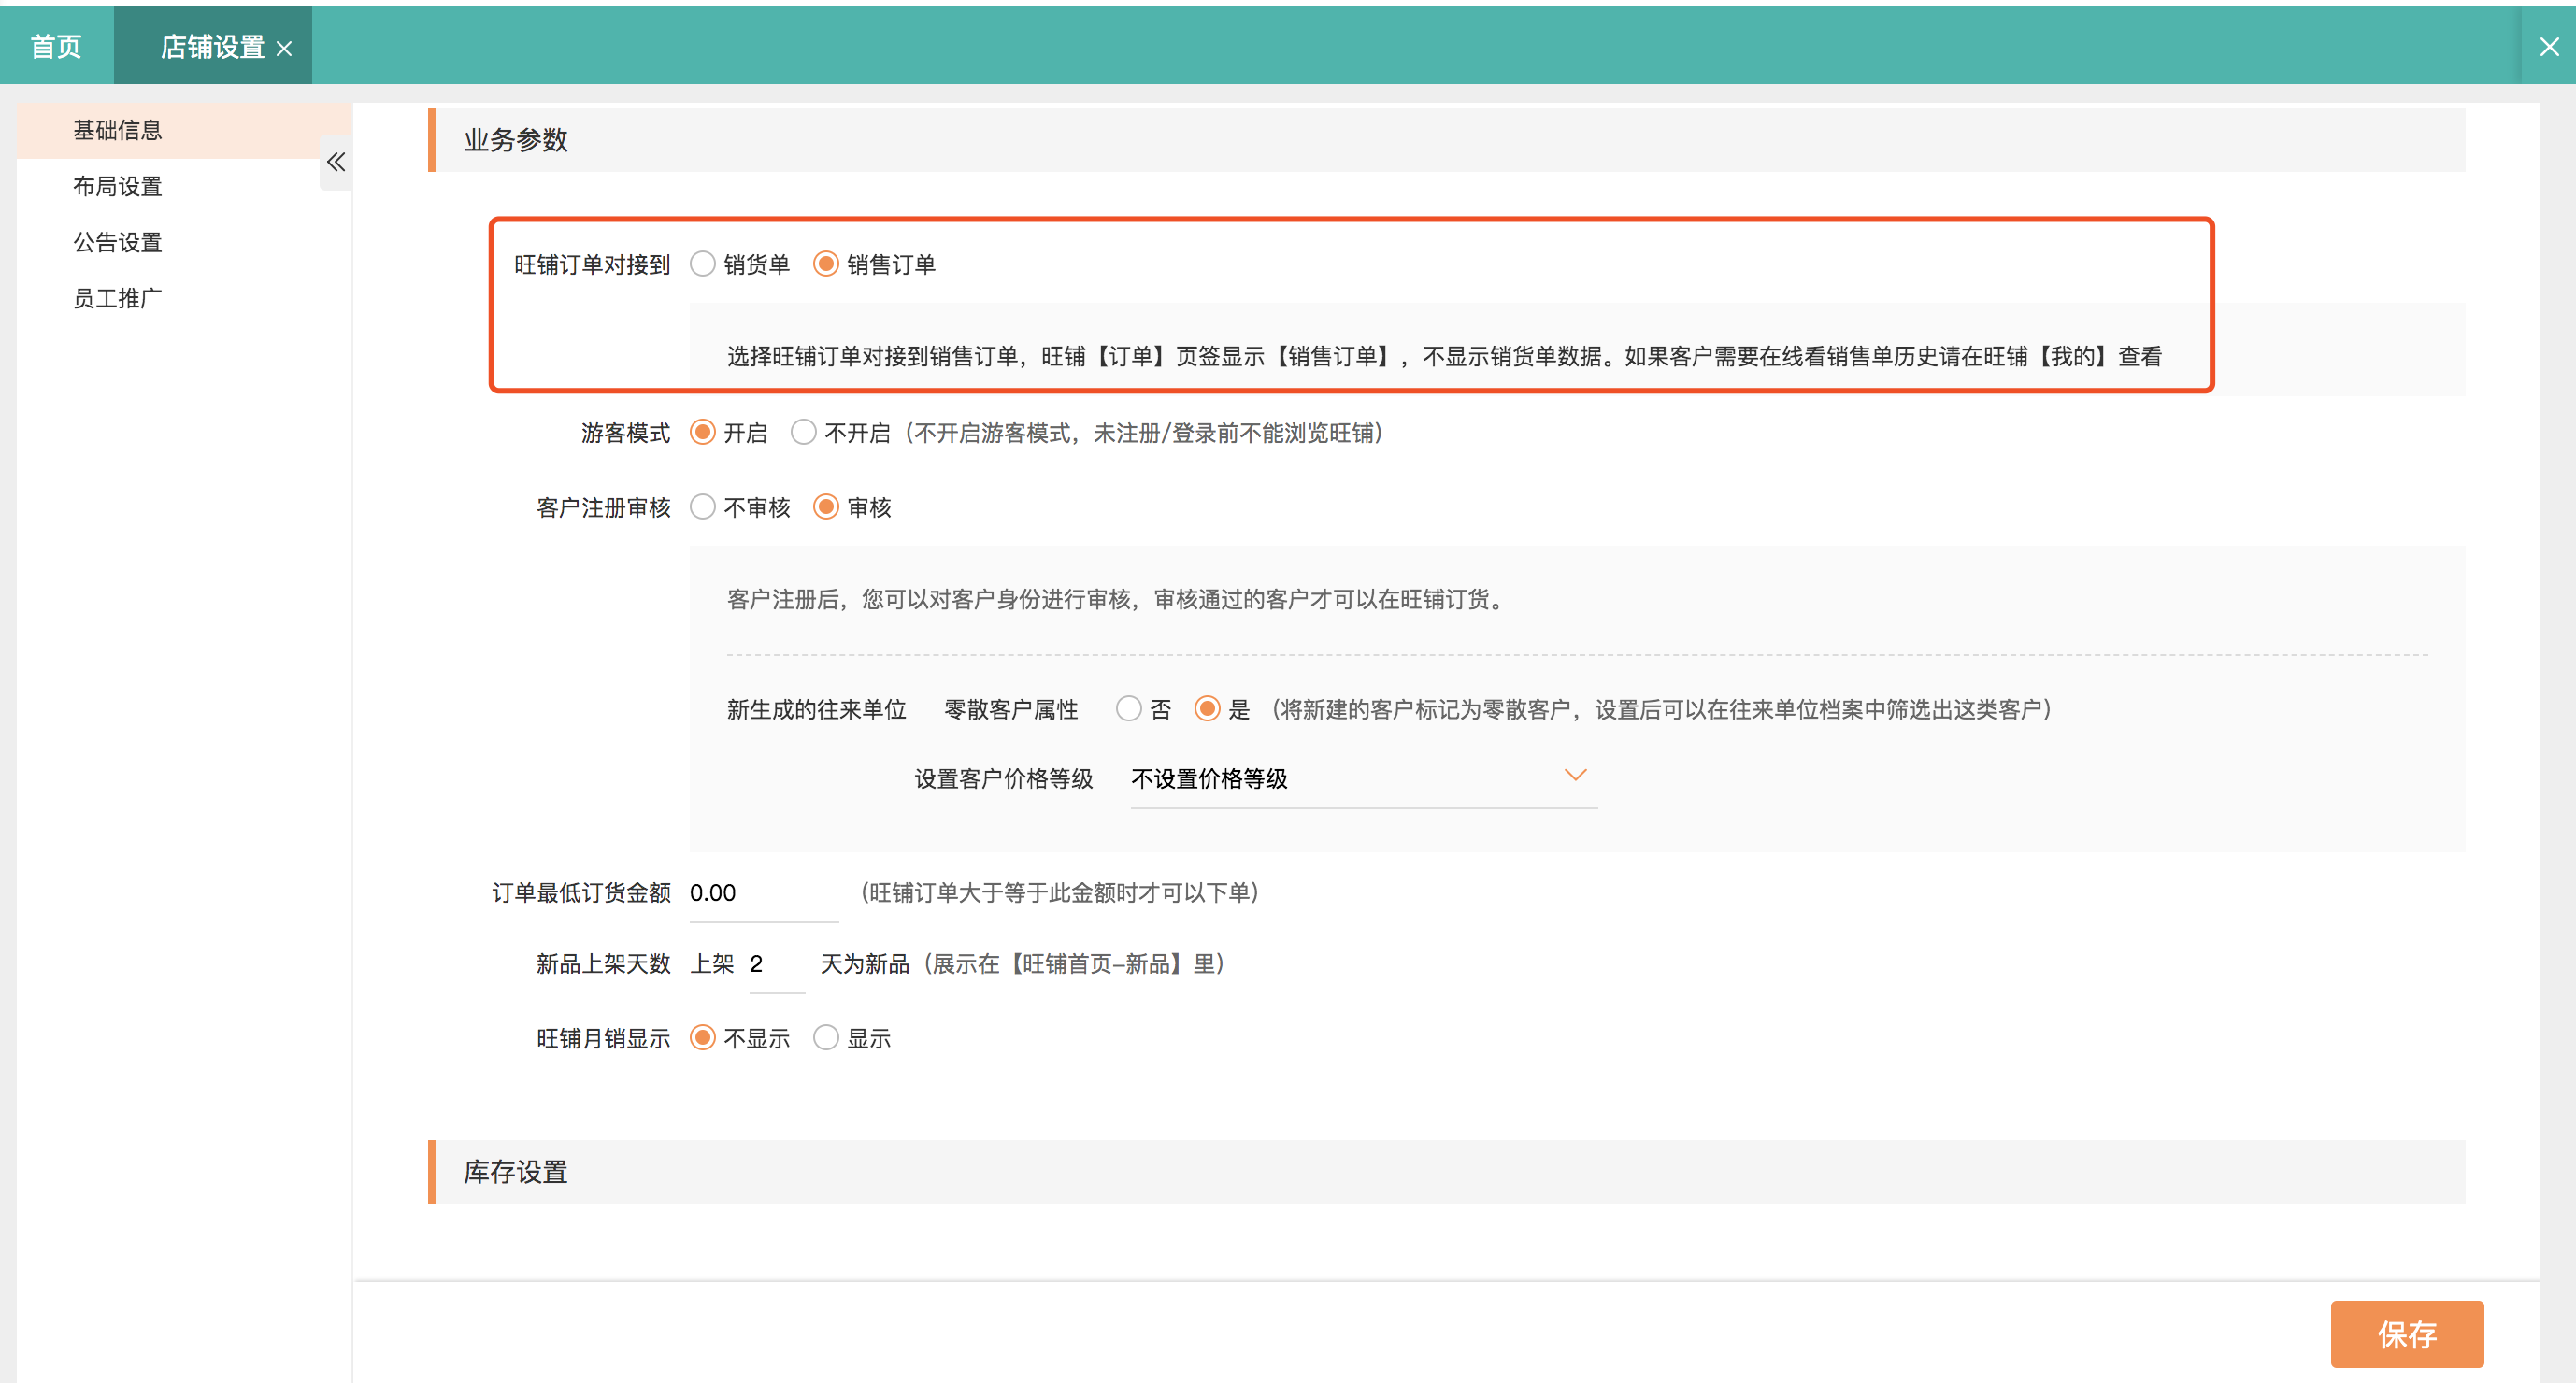This screenshot has height=1383, width=2576.
Task: Toggle 游客模式 to 不开启
Action: pos(797,435)
